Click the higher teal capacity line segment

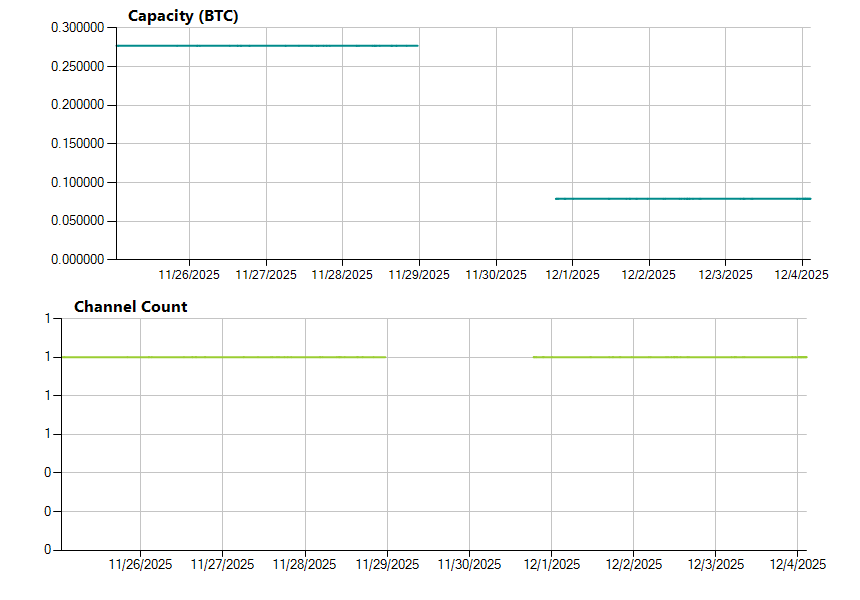(267, 46)
